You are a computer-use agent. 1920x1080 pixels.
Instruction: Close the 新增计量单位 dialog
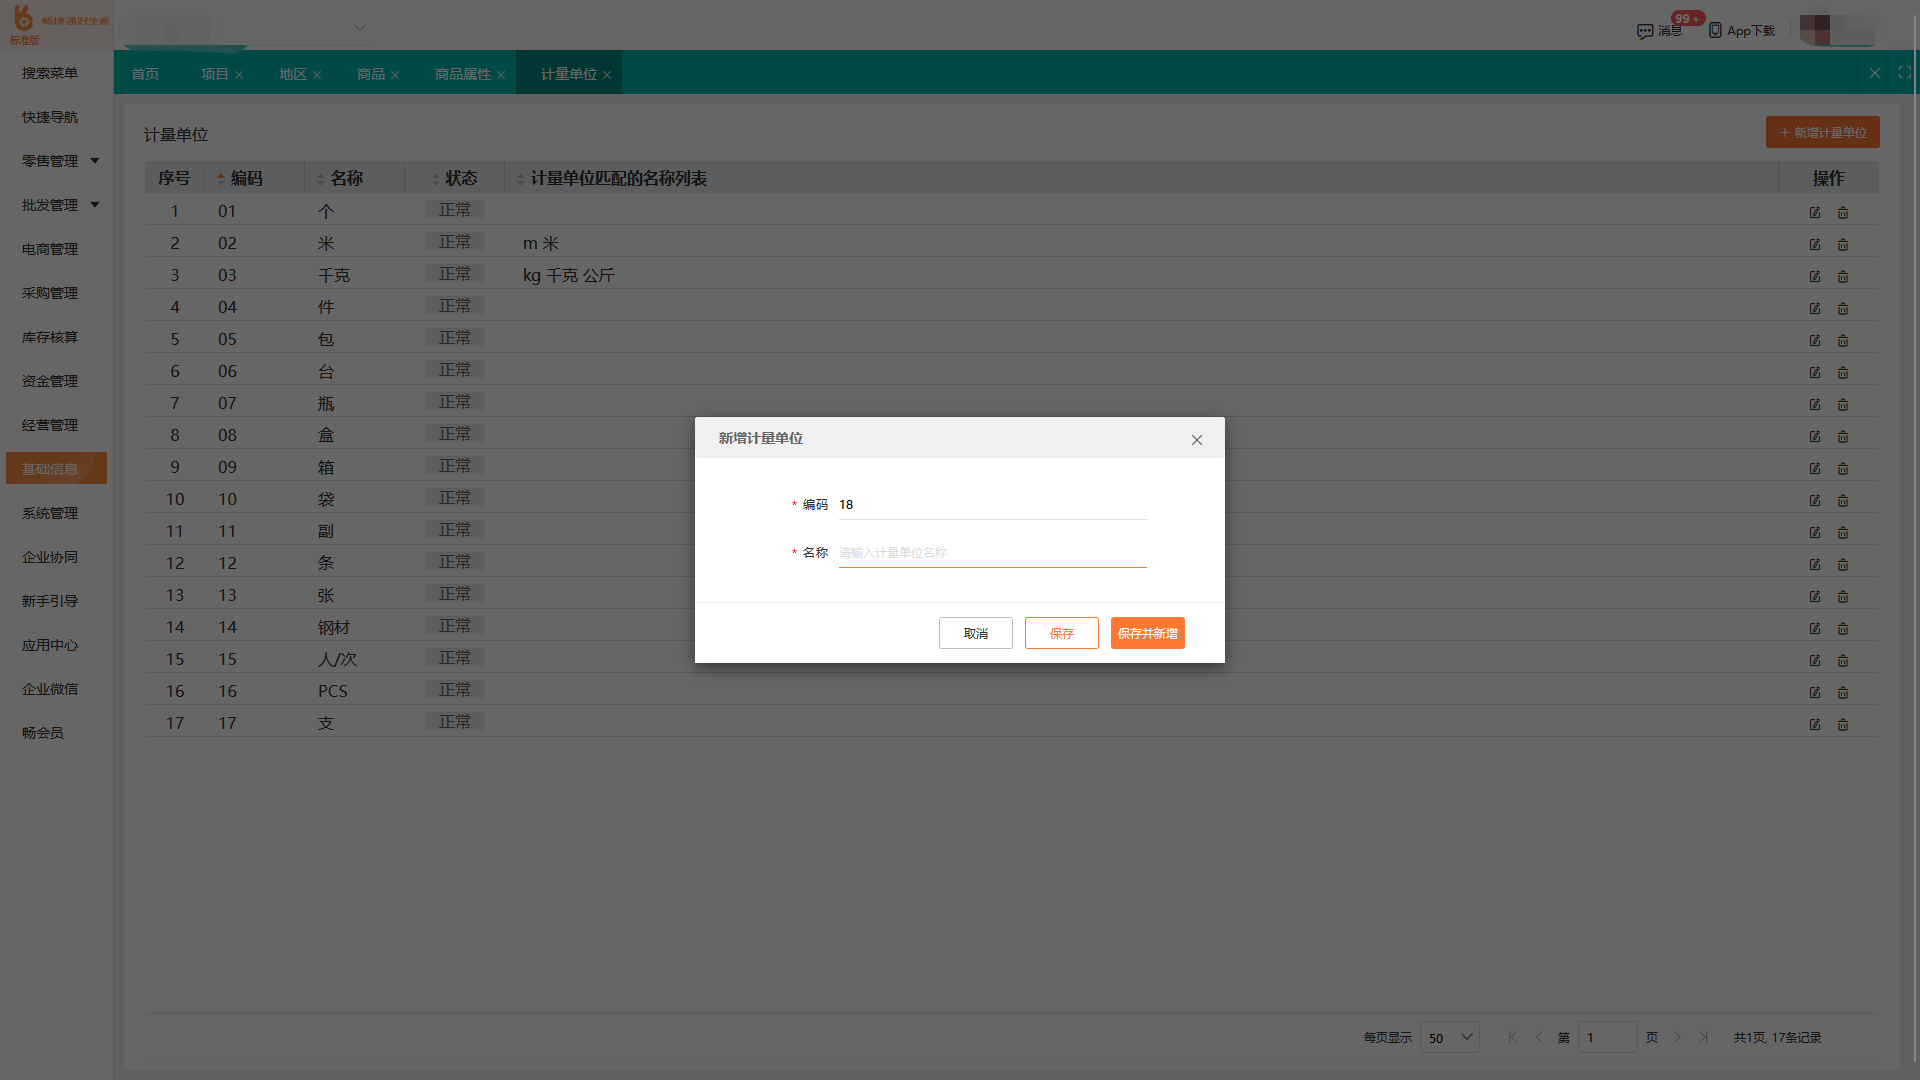pyautogui.click(x=1197, y=439)
